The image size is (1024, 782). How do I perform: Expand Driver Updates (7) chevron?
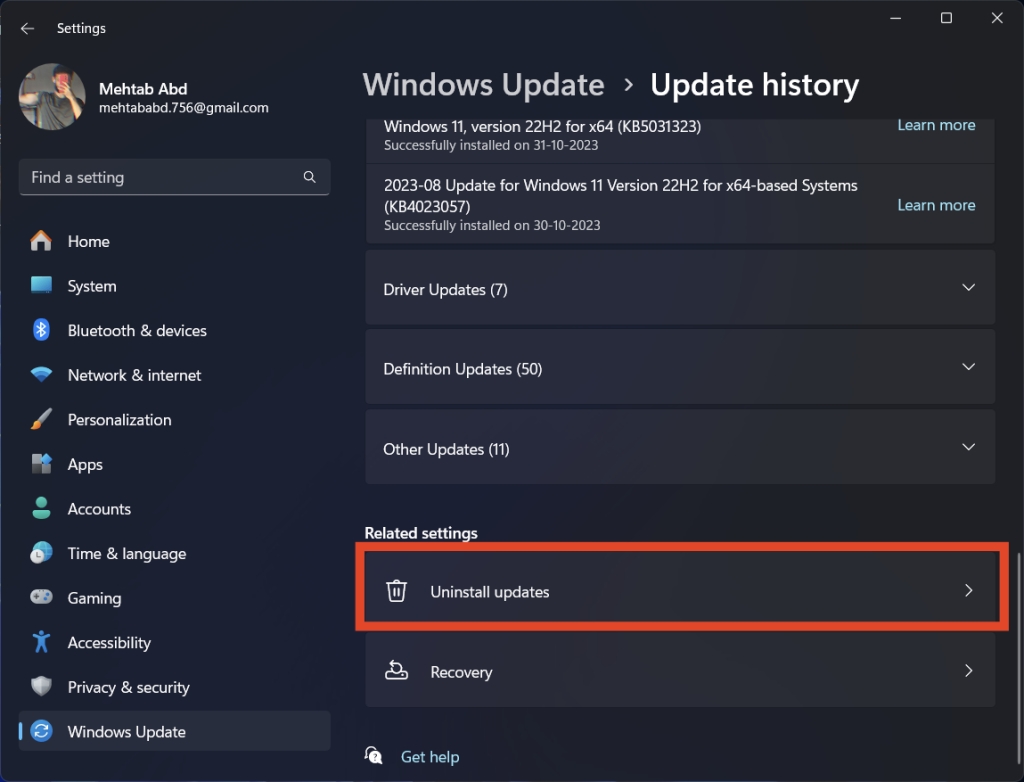[968, 287]
